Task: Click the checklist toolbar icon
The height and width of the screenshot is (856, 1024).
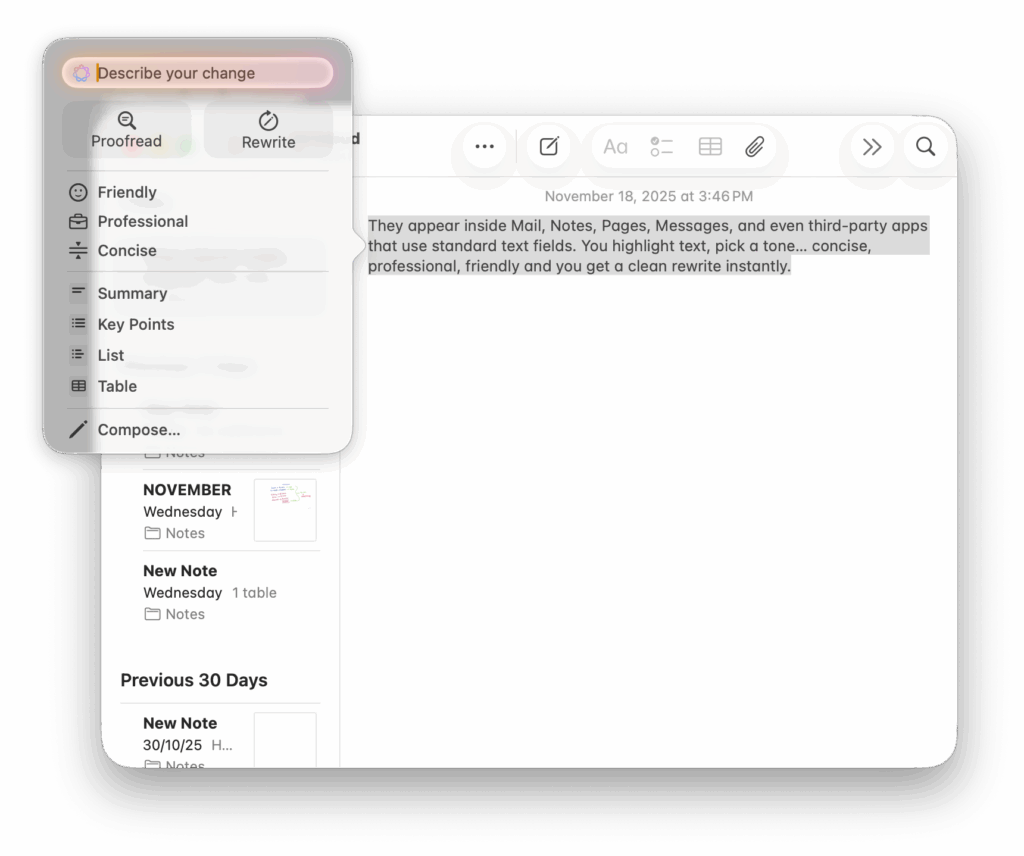Action: 661,147
